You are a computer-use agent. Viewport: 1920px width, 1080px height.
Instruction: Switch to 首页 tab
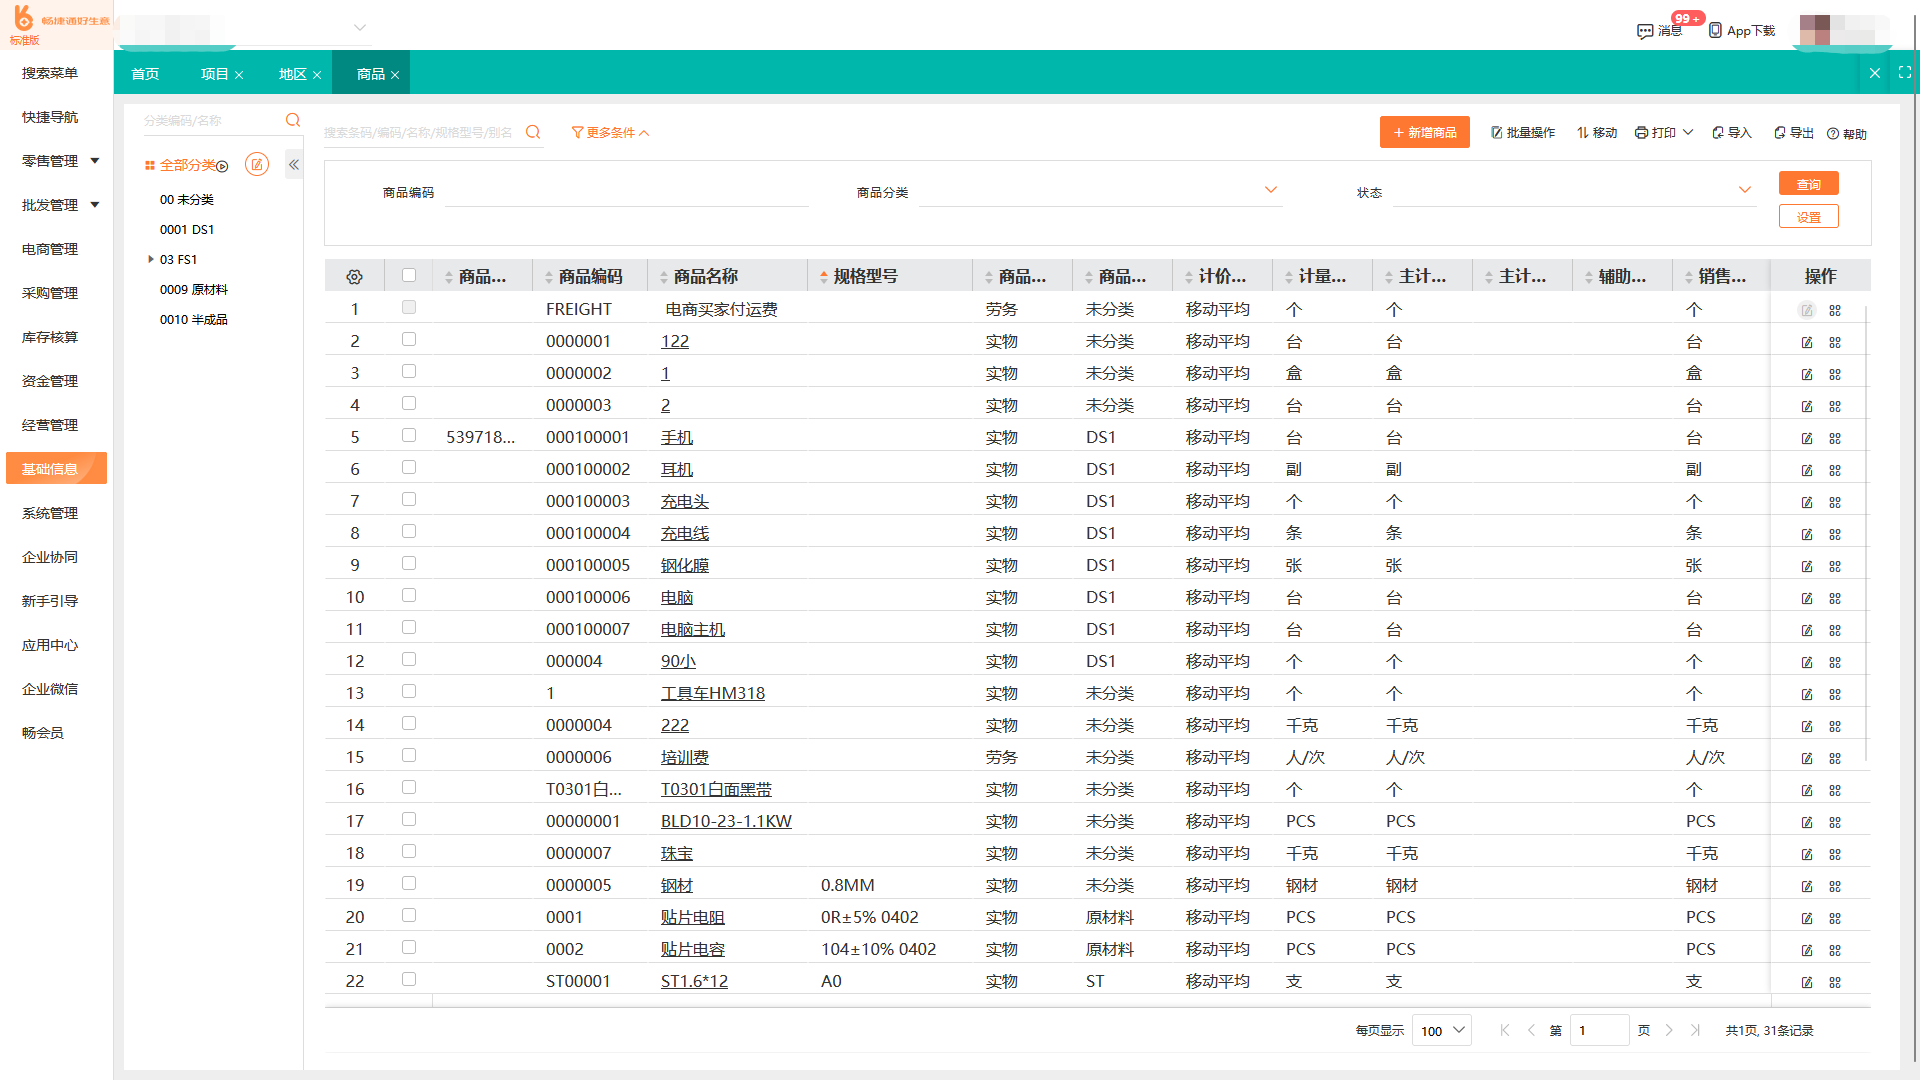[144, 73]
